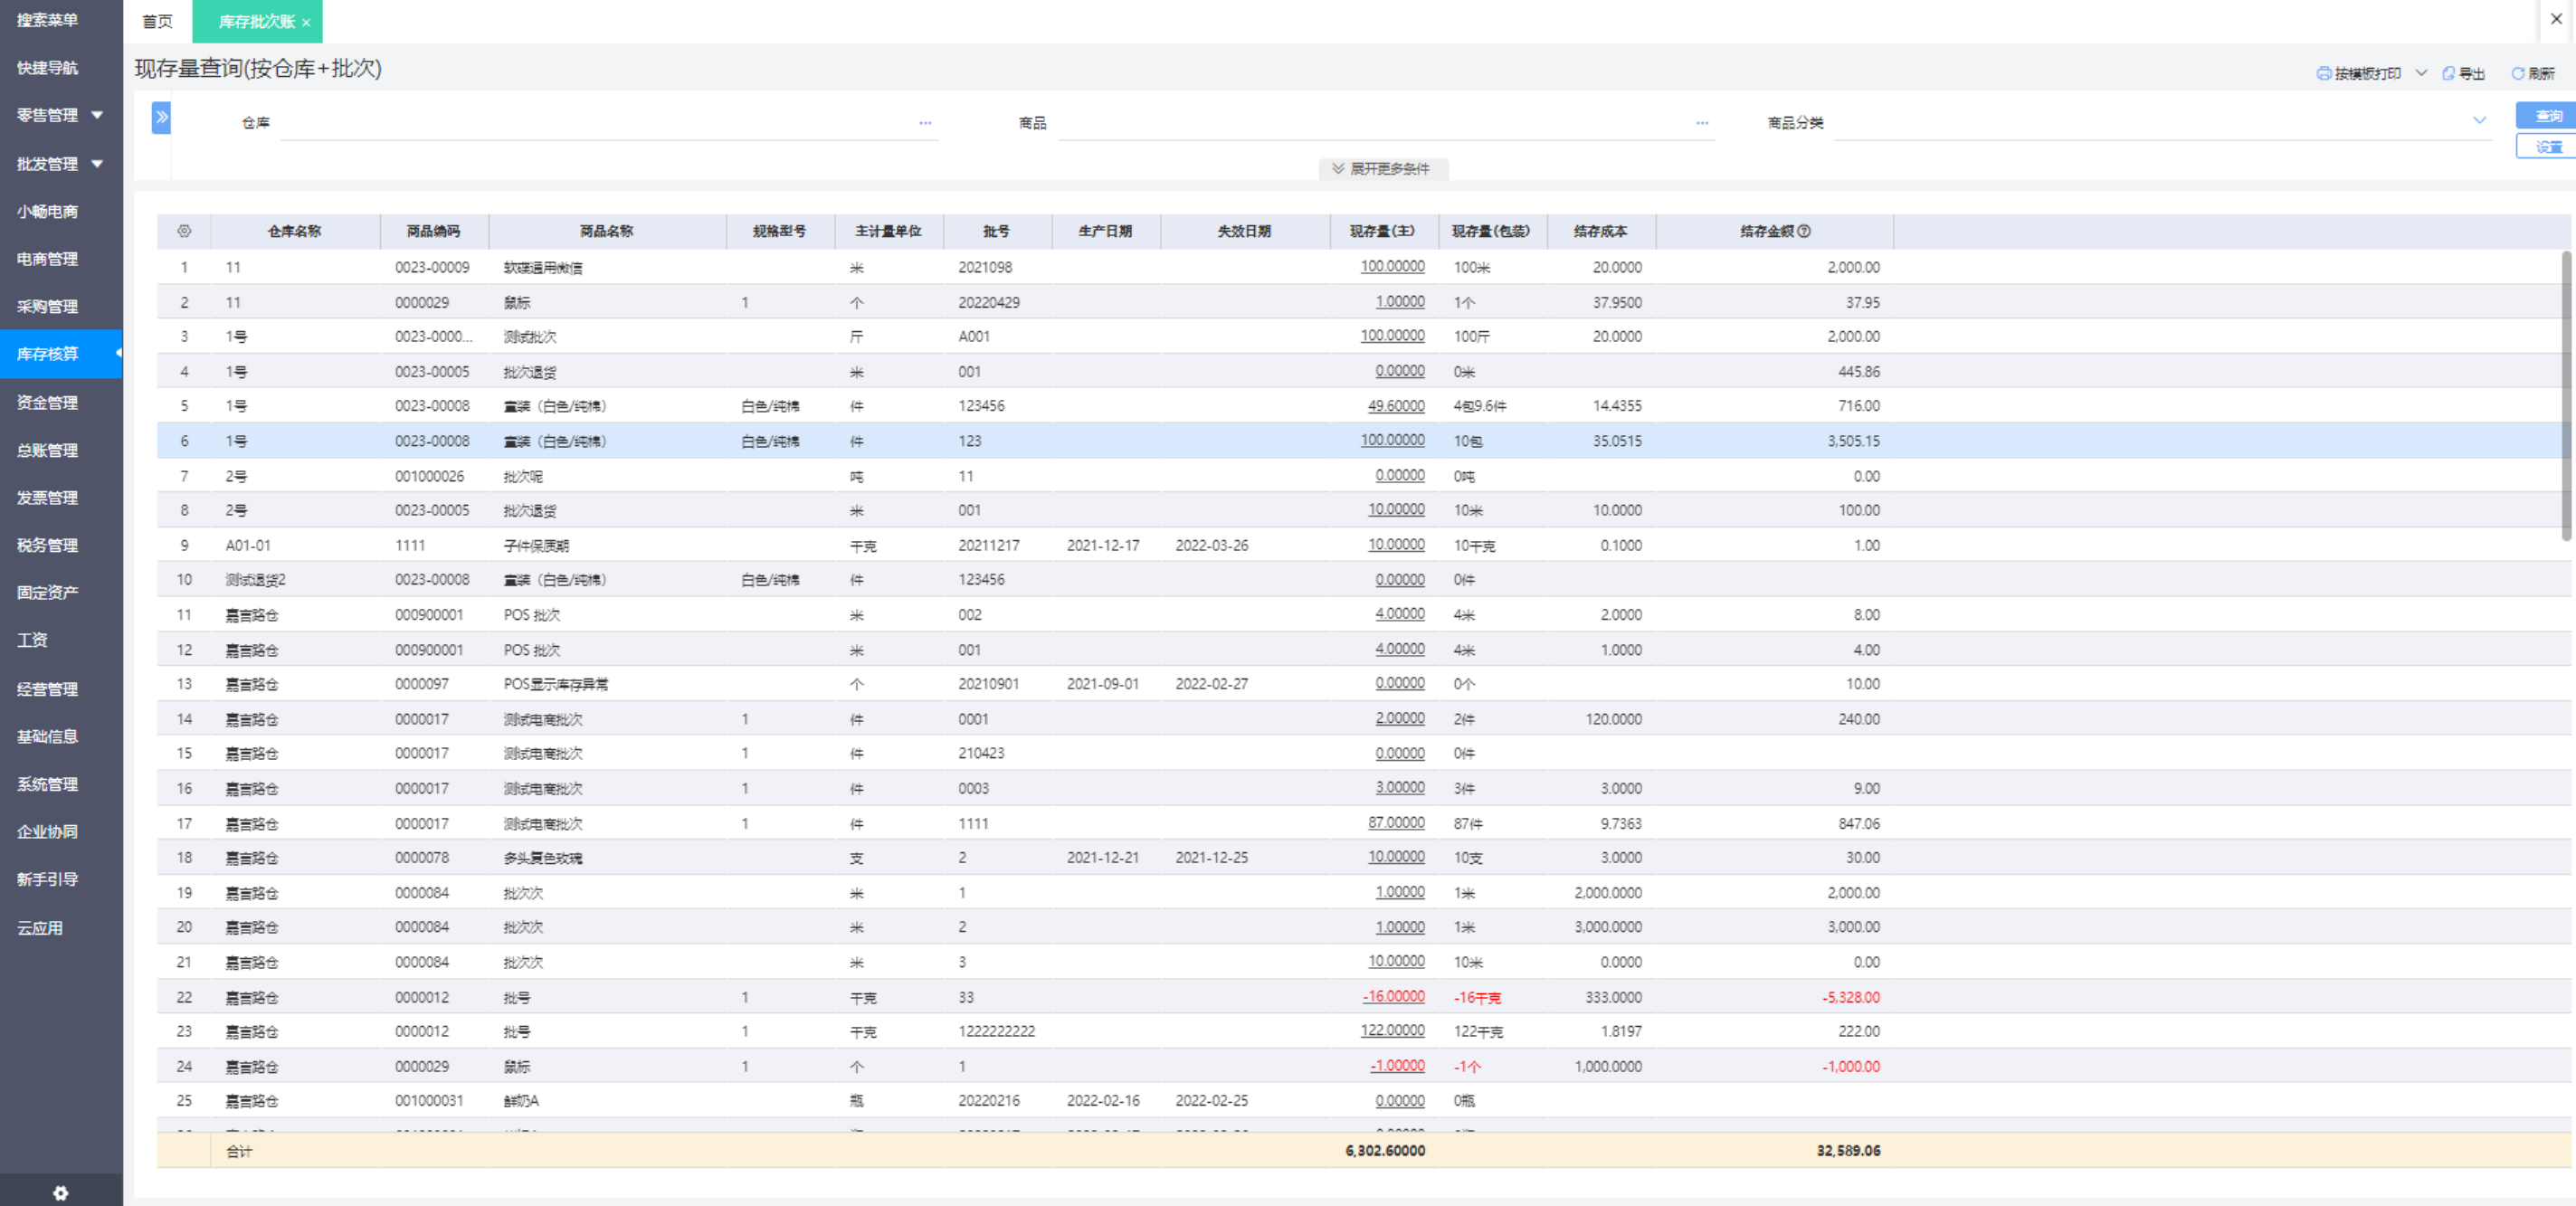Screen dimensions: 2576x1206
Task: Click the 库存核查 sidebar menu icon
Action: (x=62, y=353)
